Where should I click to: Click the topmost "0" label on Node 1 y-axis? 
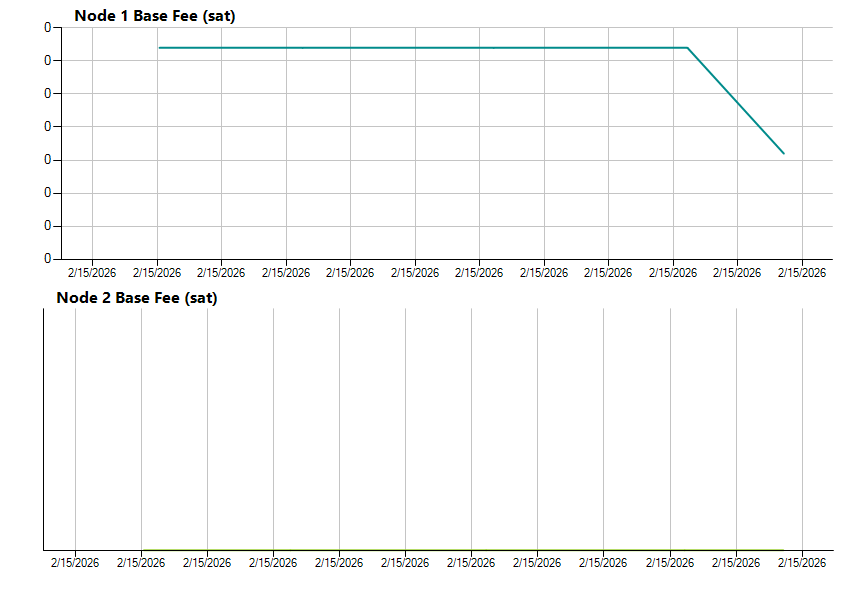click(x=47, y=27)
